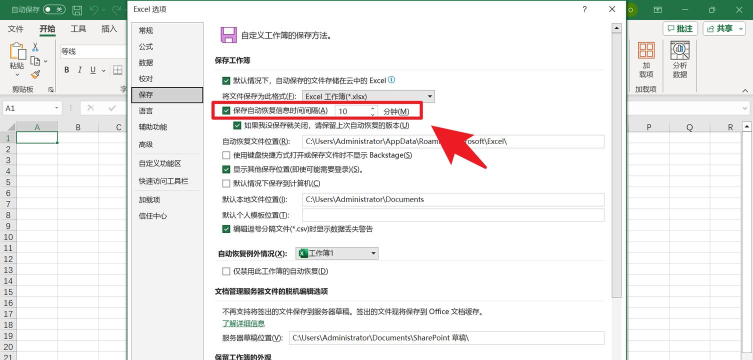This screenshot has height=360, width=753.
Task: Click the Select All corner of the worksheet
Action: point(8,127)
